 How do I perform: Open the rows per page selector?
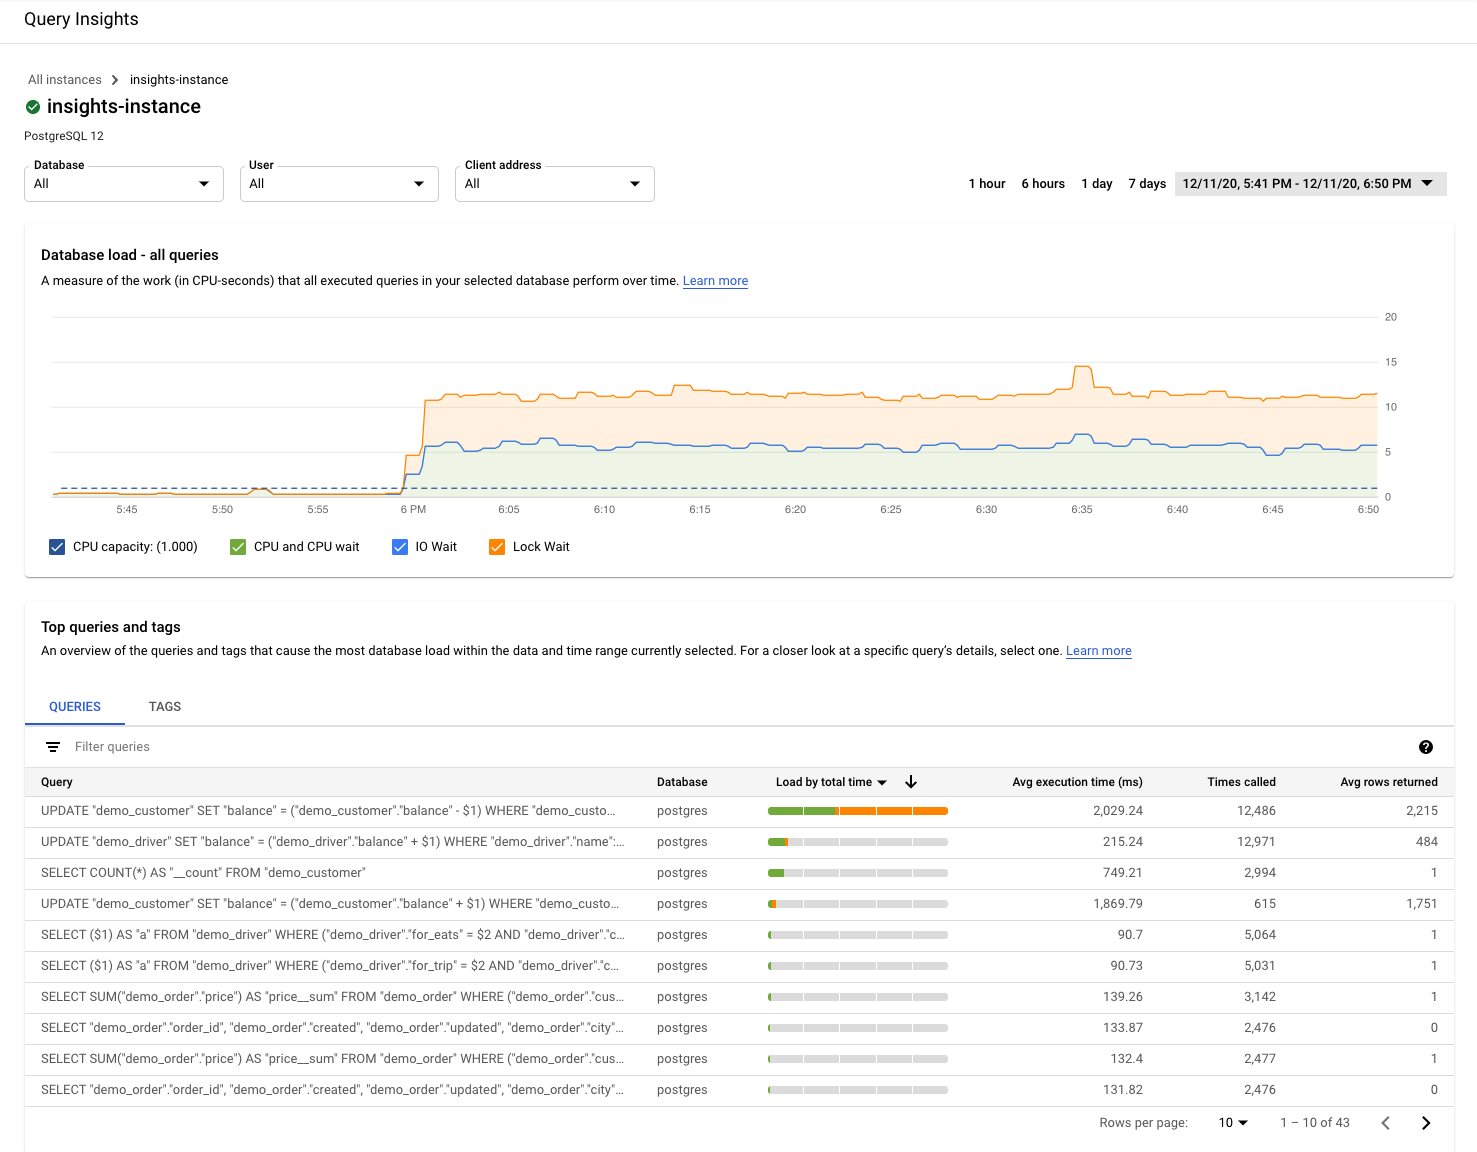point(1233,1122)
